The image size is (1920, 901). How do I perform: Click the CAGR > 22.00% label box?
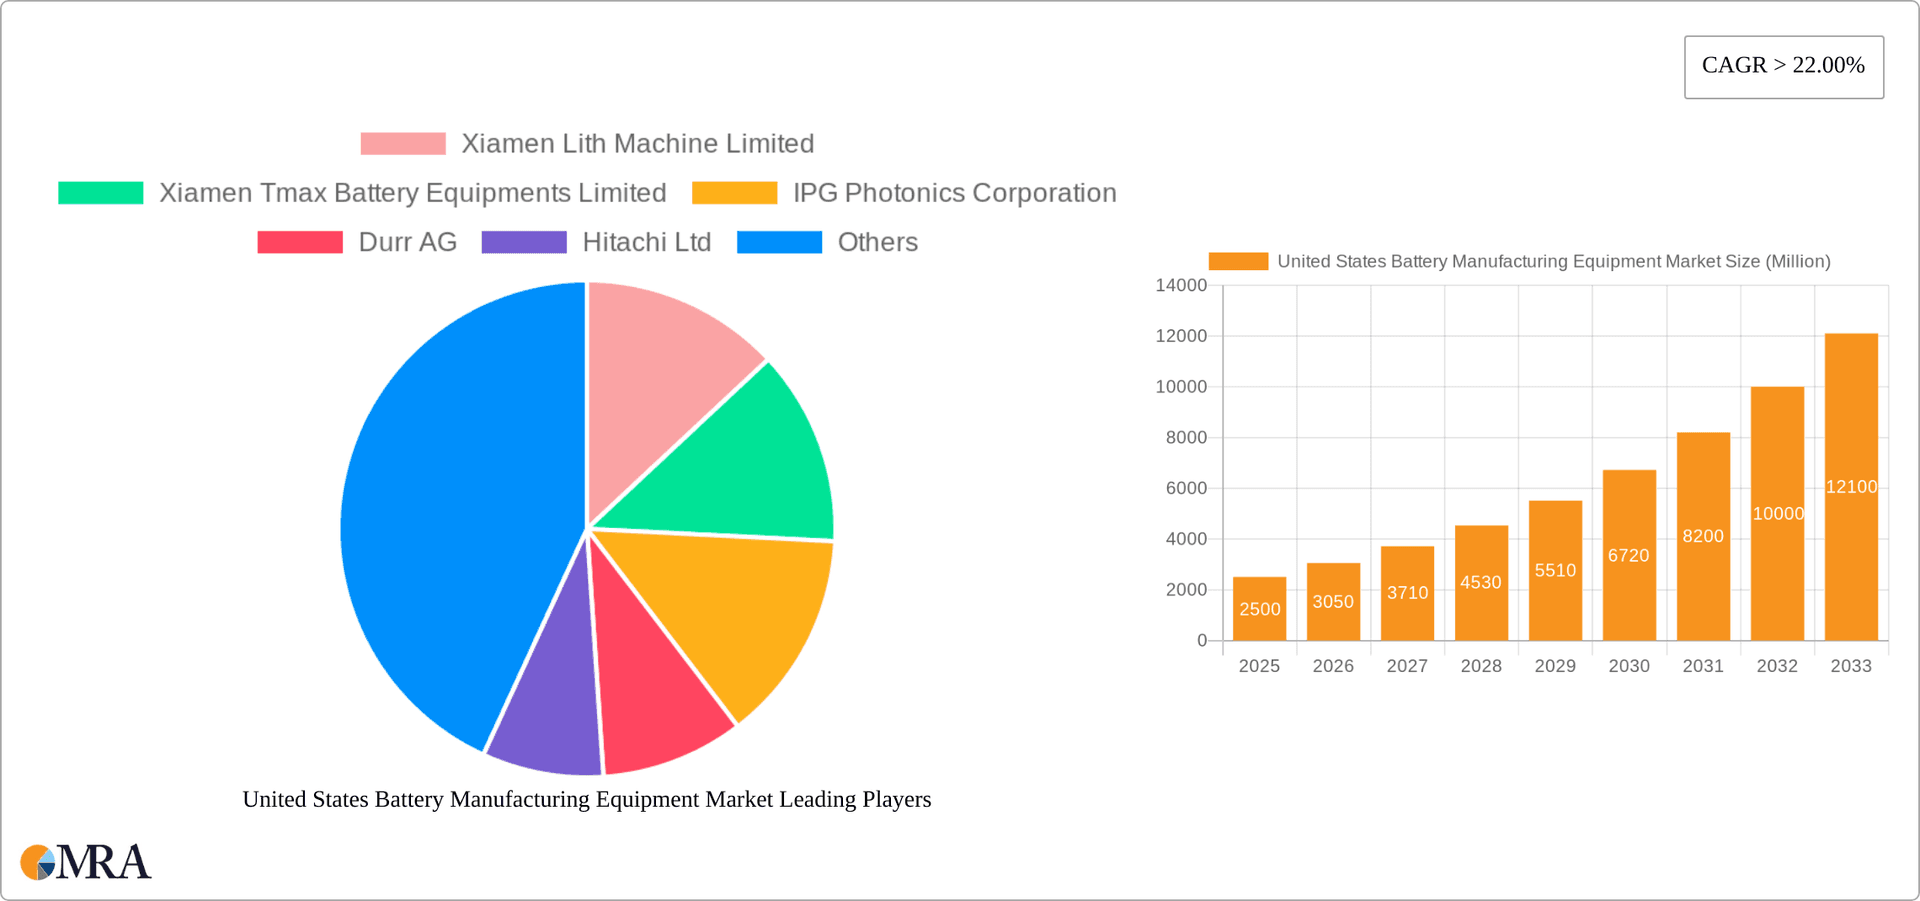(x=1784, y=66)
